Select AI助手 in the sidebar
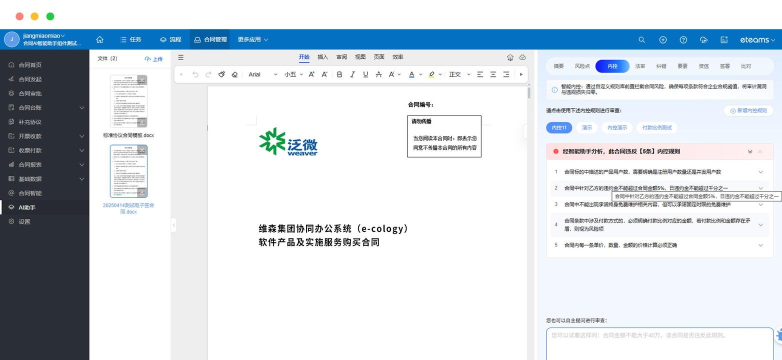782x360 pixels. [44, 207]
